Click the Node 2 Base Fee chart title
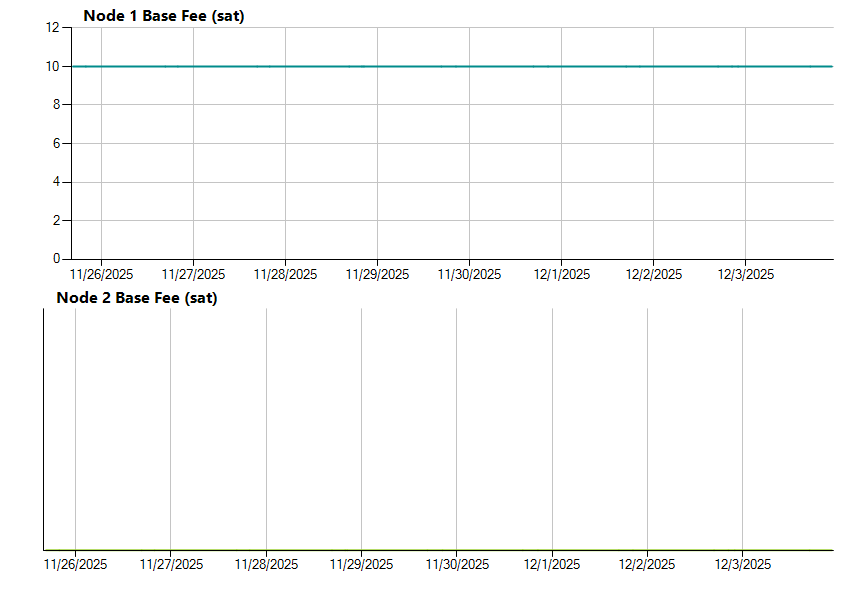Screen dimensions: 860x600 point(137,298)
